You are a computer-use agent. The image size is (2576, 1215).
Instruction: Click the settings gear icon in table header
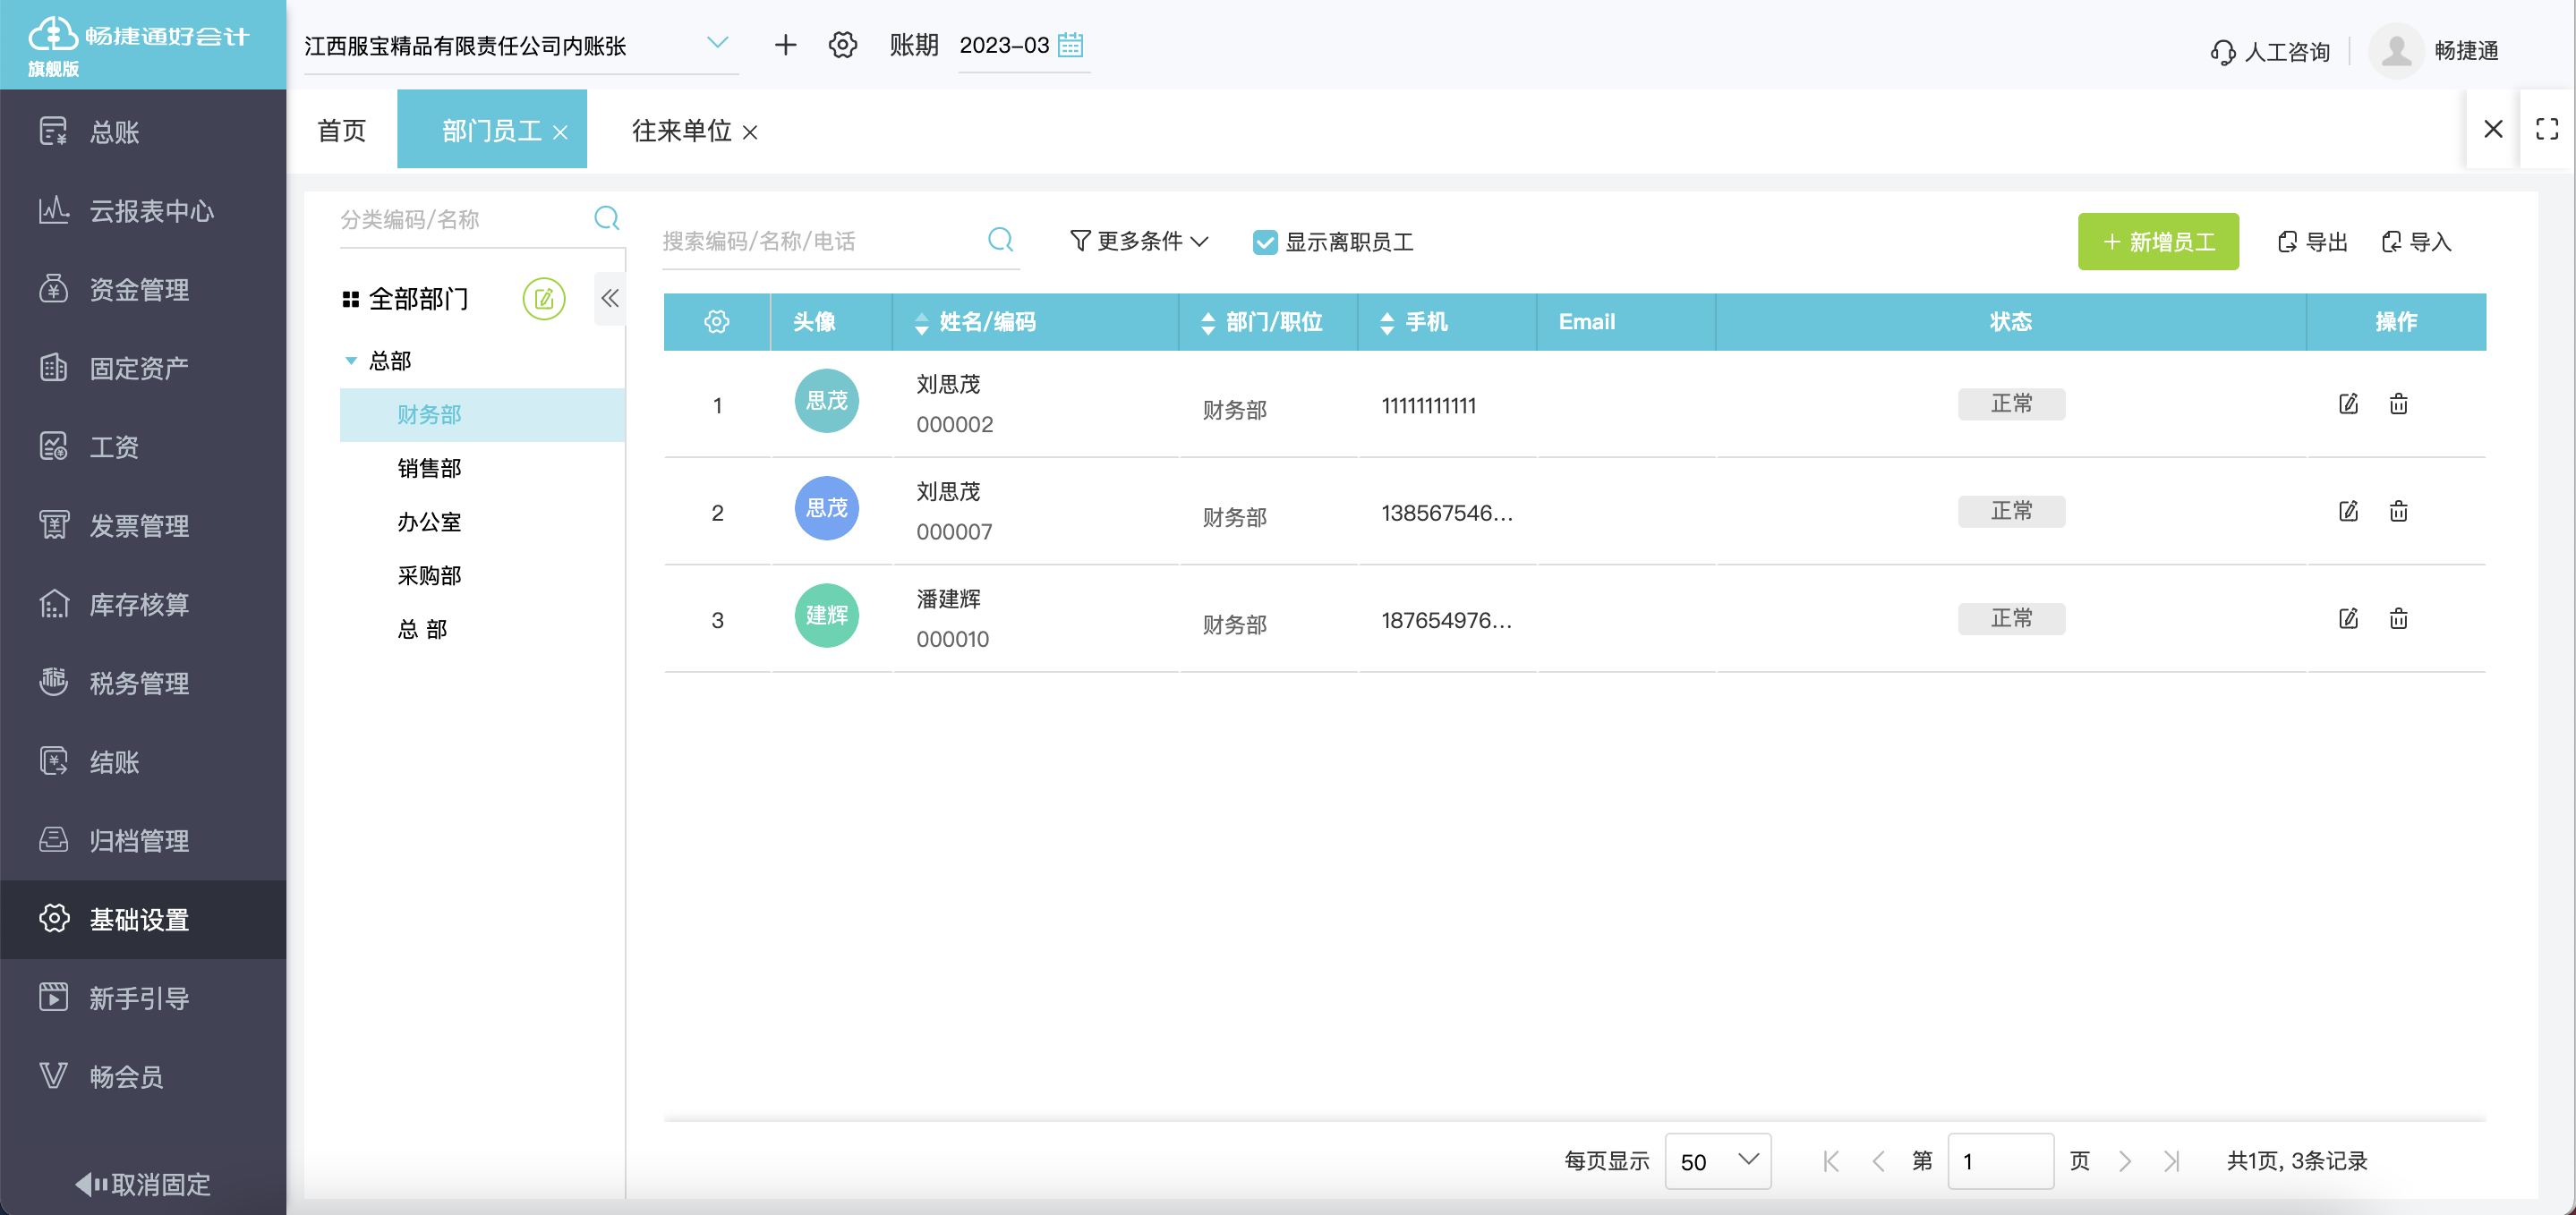(x=716, y=320)
